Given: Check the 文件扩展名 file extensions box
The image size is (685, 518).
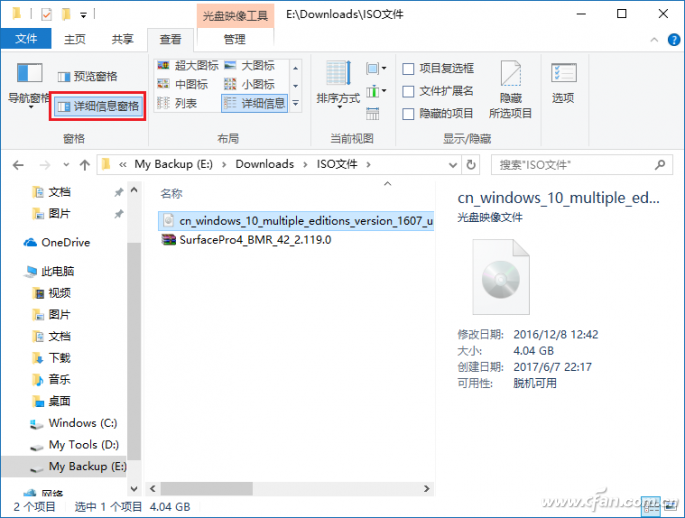Looking at the screenshot, I should click(x=409, y=91).
